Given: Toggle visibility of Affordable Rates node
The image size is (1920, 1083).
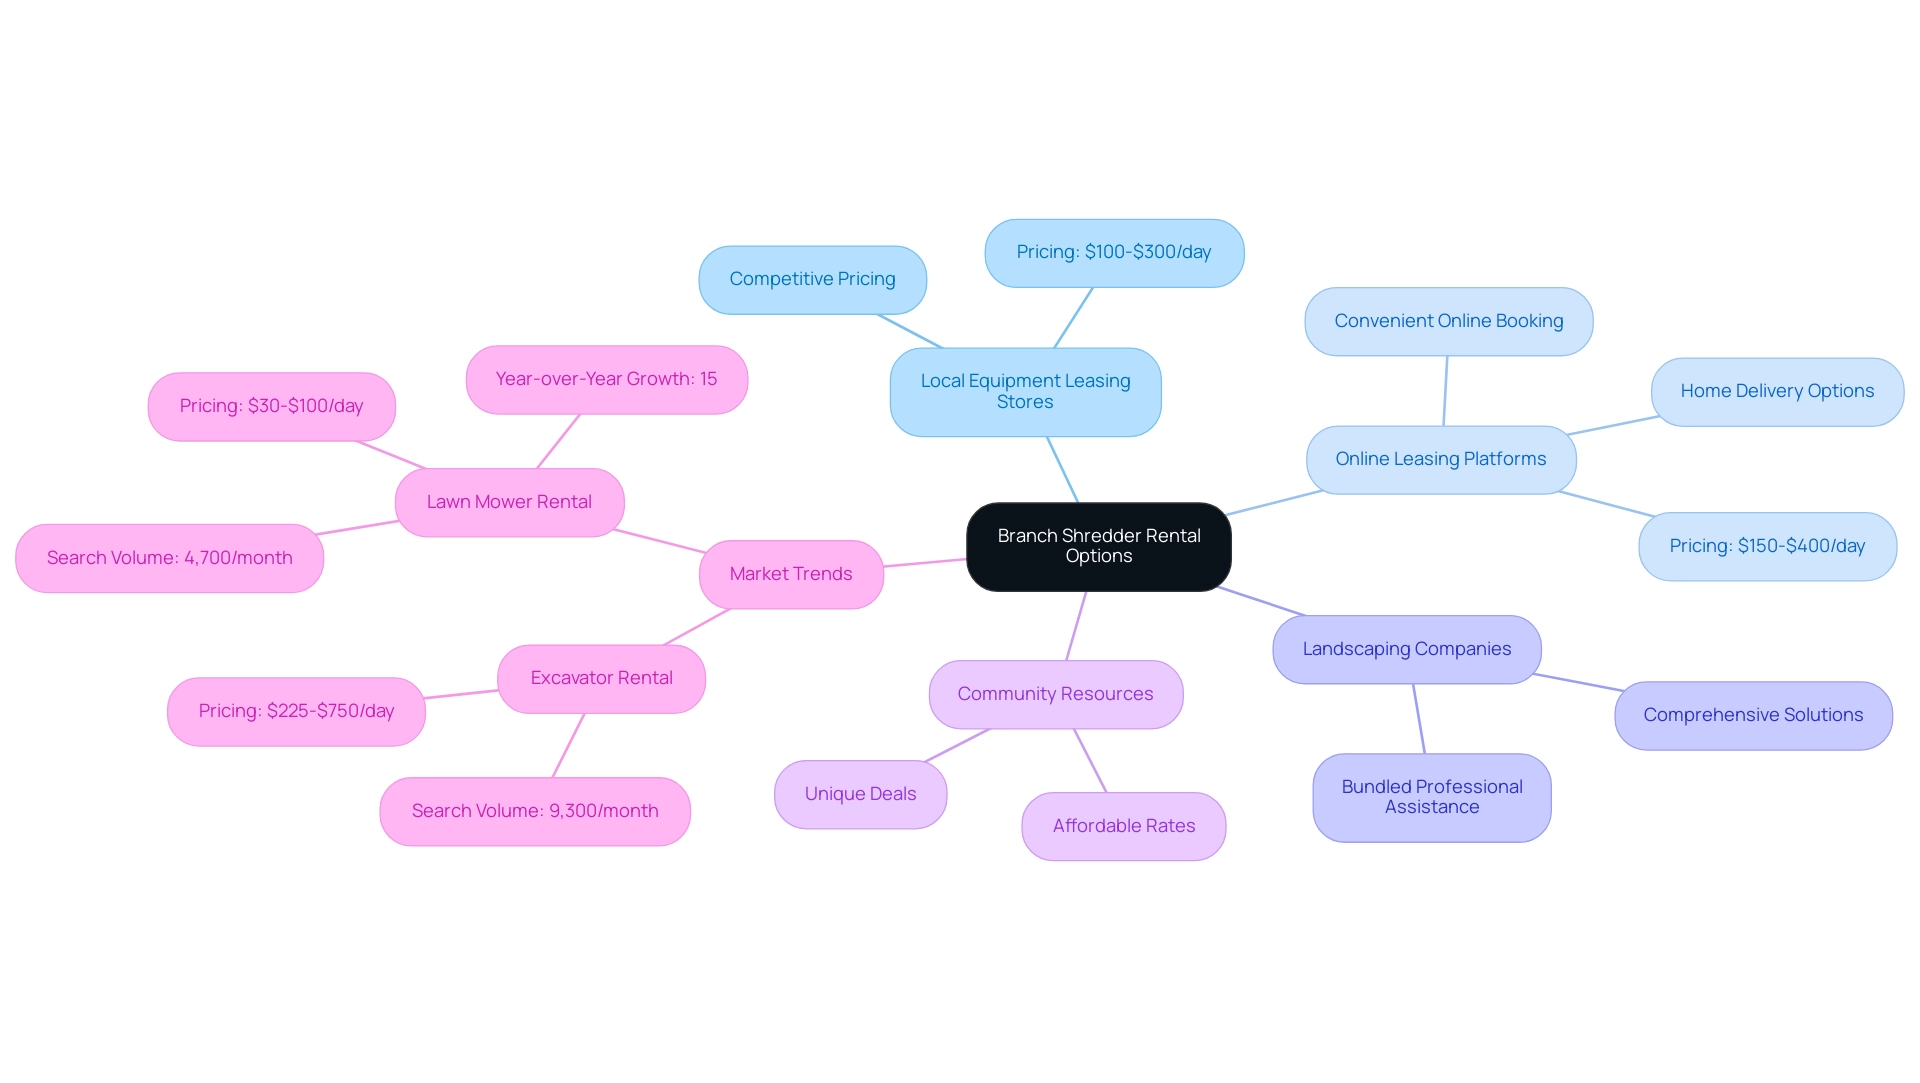Looking at the screenshot, I should click(1122, 823).
